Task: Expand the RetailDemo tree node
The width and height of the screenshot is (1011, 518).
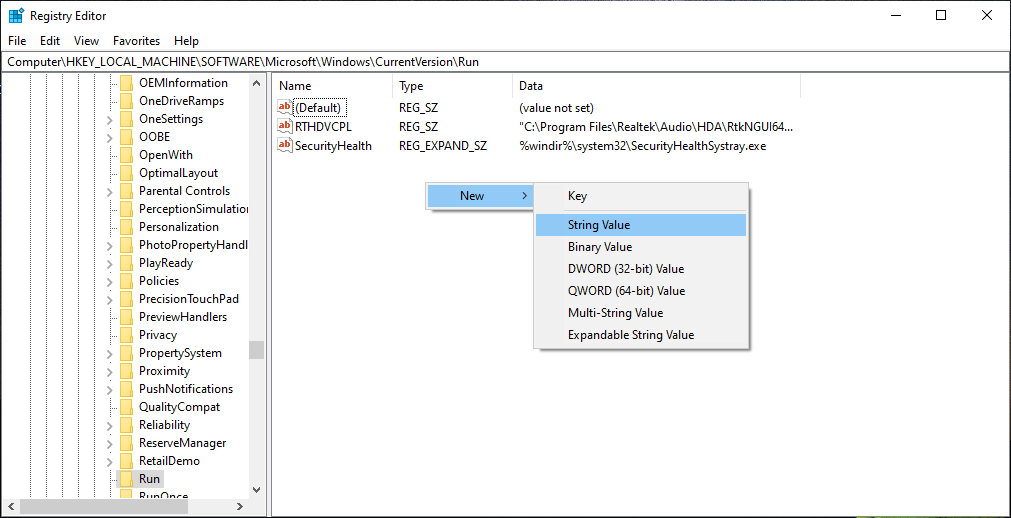Action: [110, 463]
